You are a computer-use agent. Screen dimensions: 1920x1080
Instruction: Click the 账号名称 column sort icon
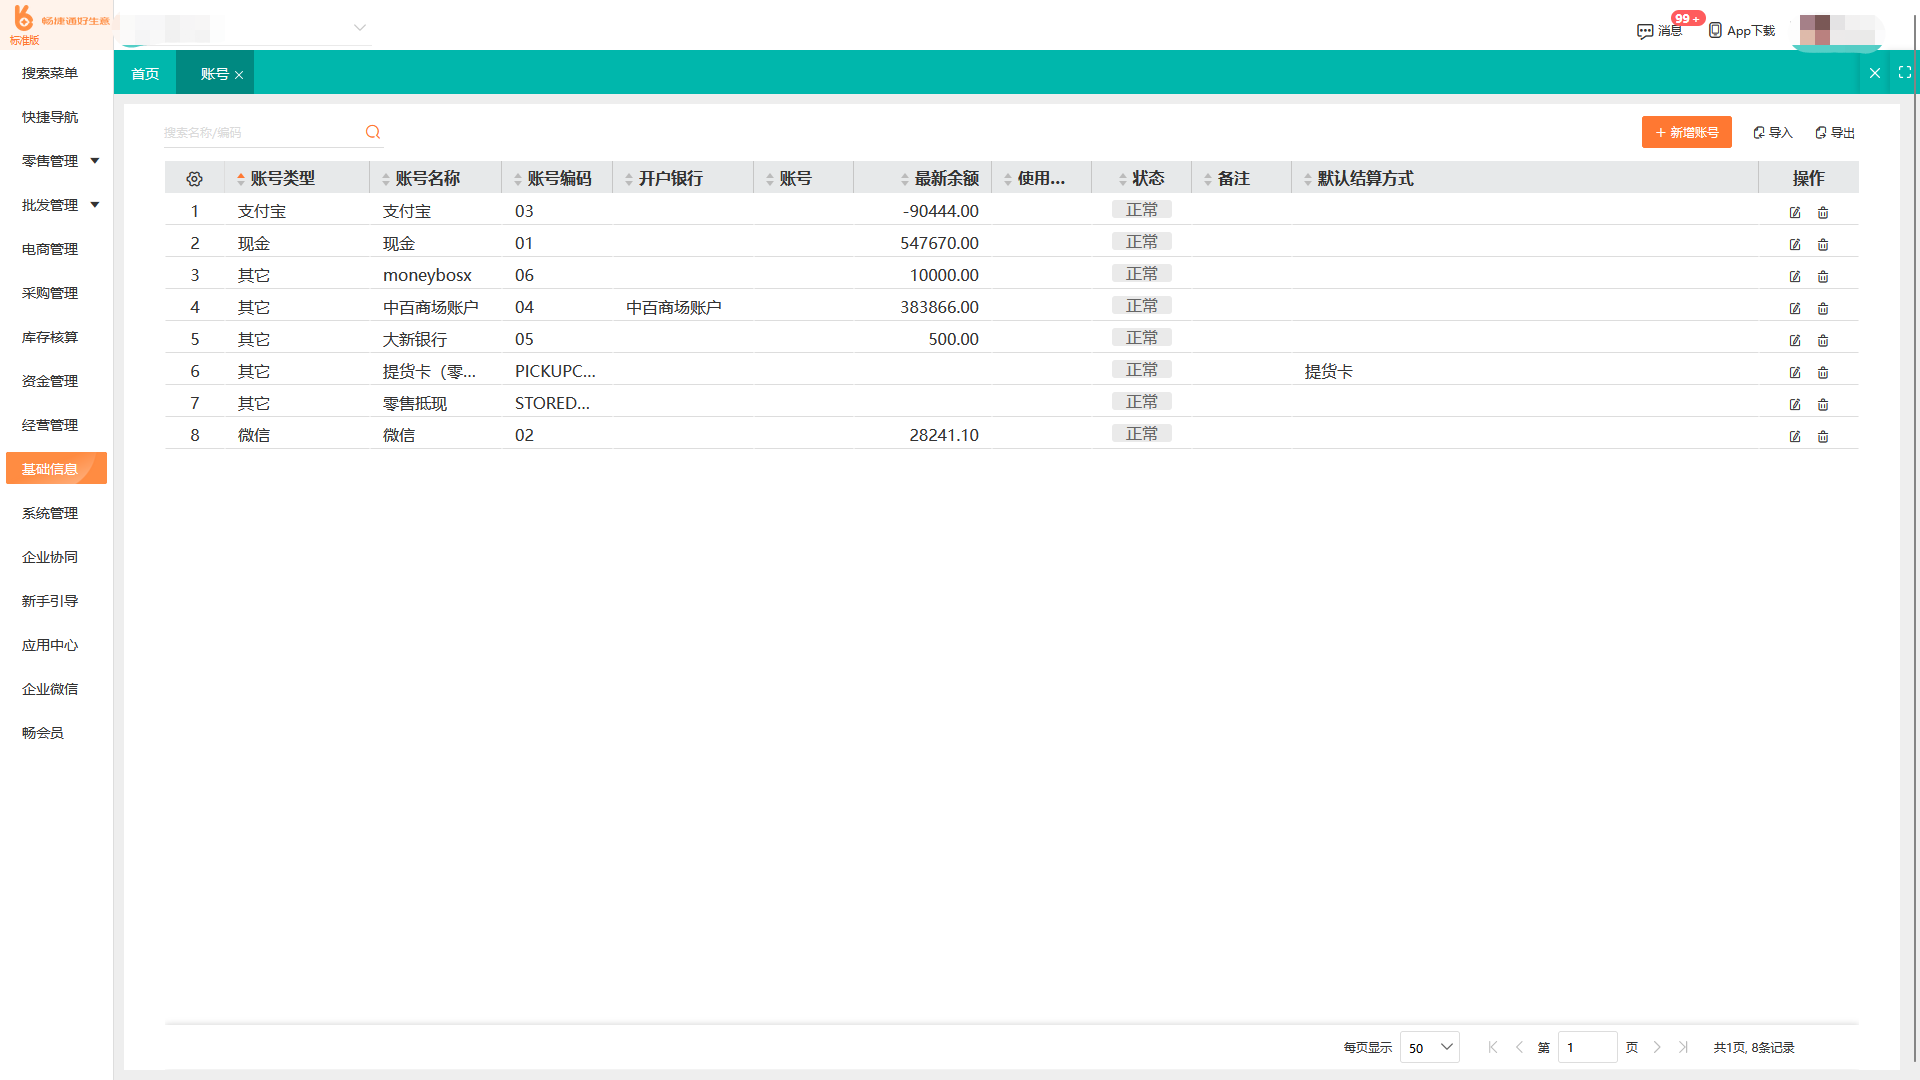click(x=381, y=178)
